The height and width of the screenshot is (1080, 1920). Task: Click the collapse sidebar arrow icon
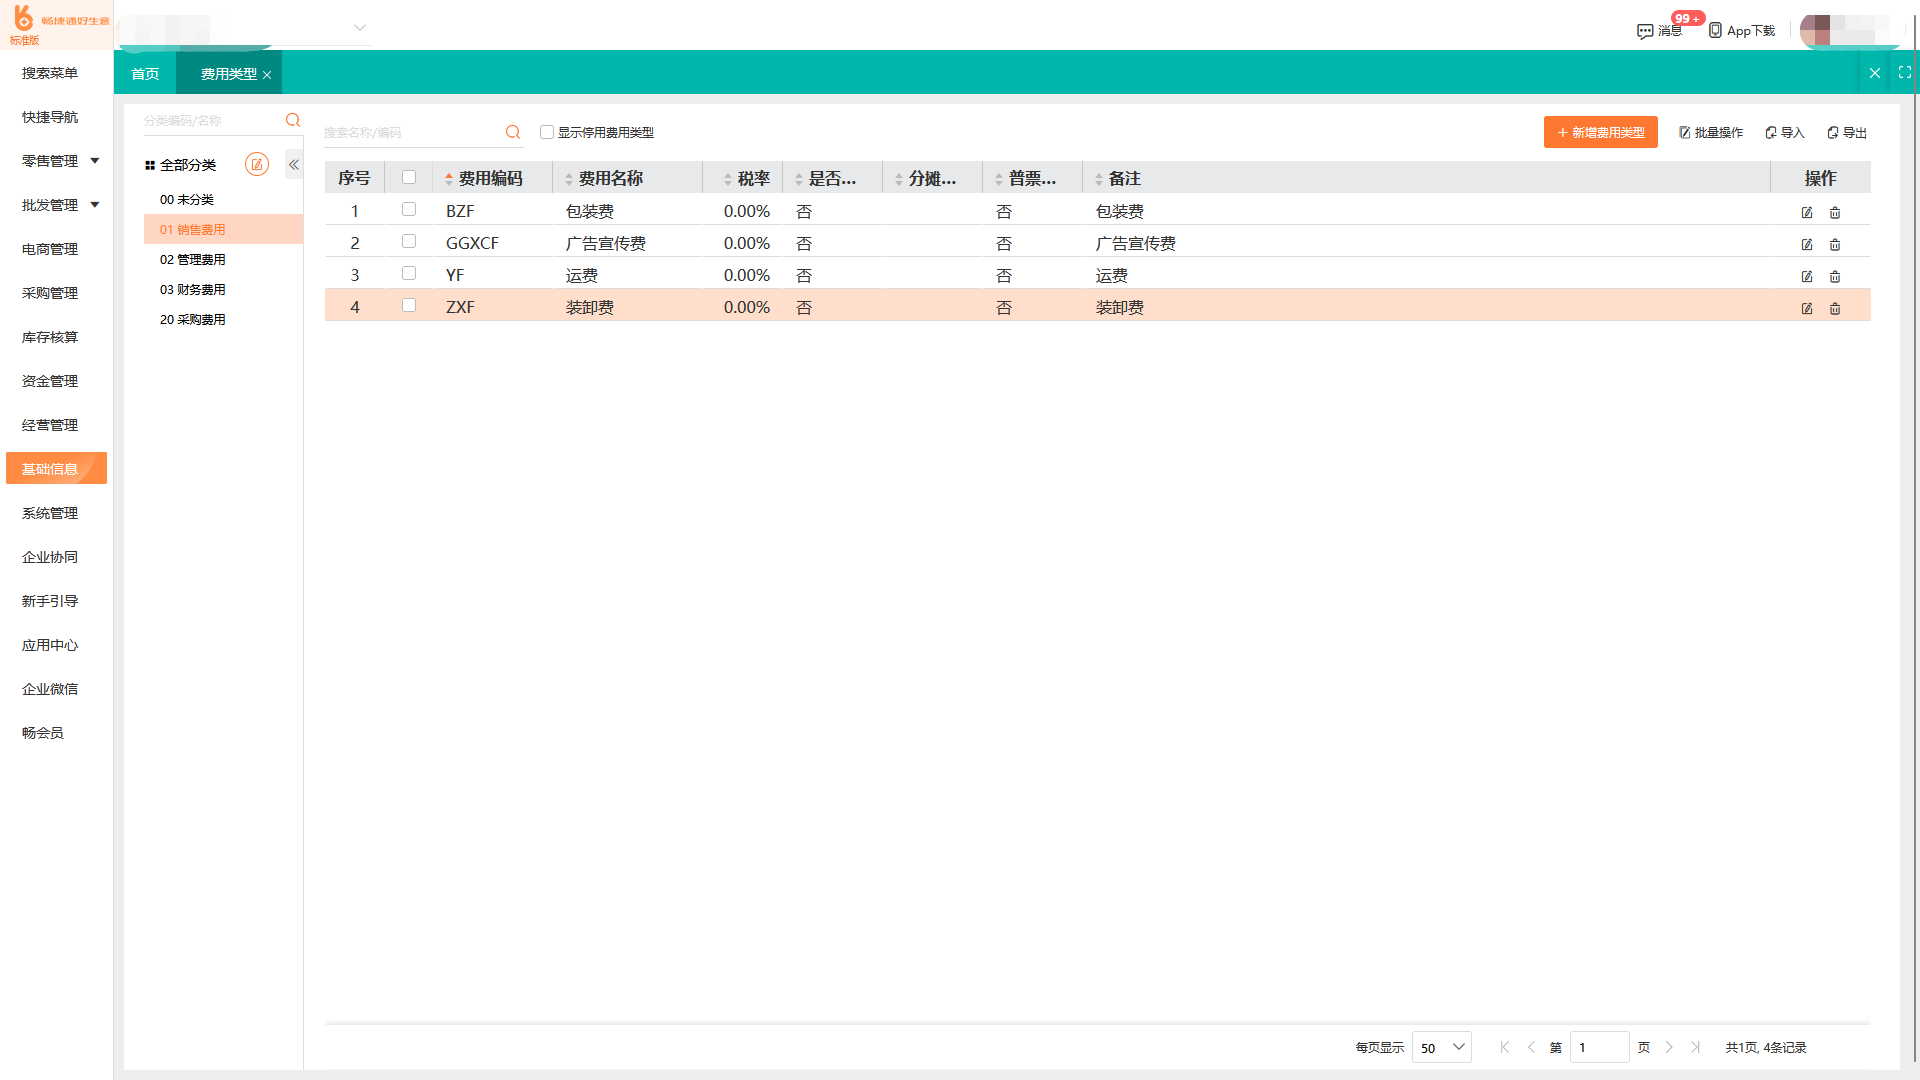(293, 164)
